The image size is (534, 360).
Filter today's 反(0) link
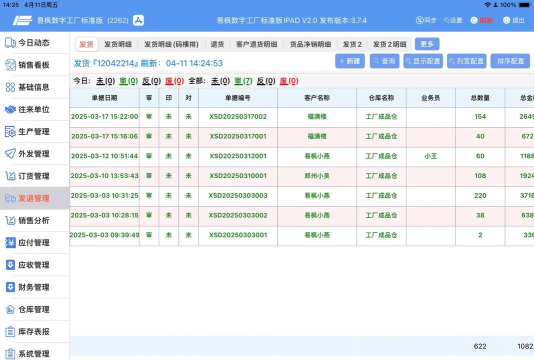click(x=152, y=81)
